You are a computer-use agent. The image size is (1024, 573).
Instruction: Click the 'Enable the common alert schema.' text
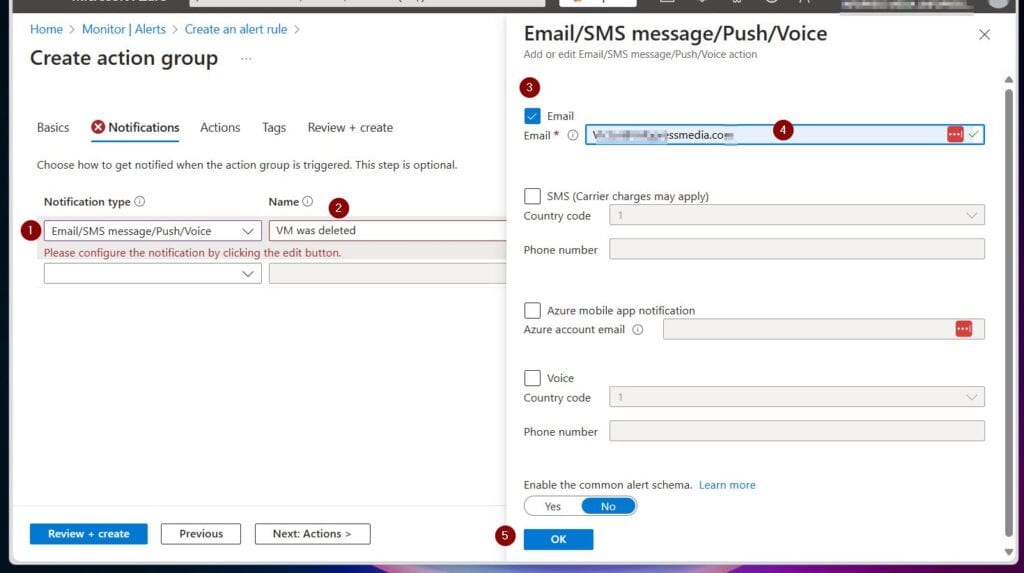point(607,485)
